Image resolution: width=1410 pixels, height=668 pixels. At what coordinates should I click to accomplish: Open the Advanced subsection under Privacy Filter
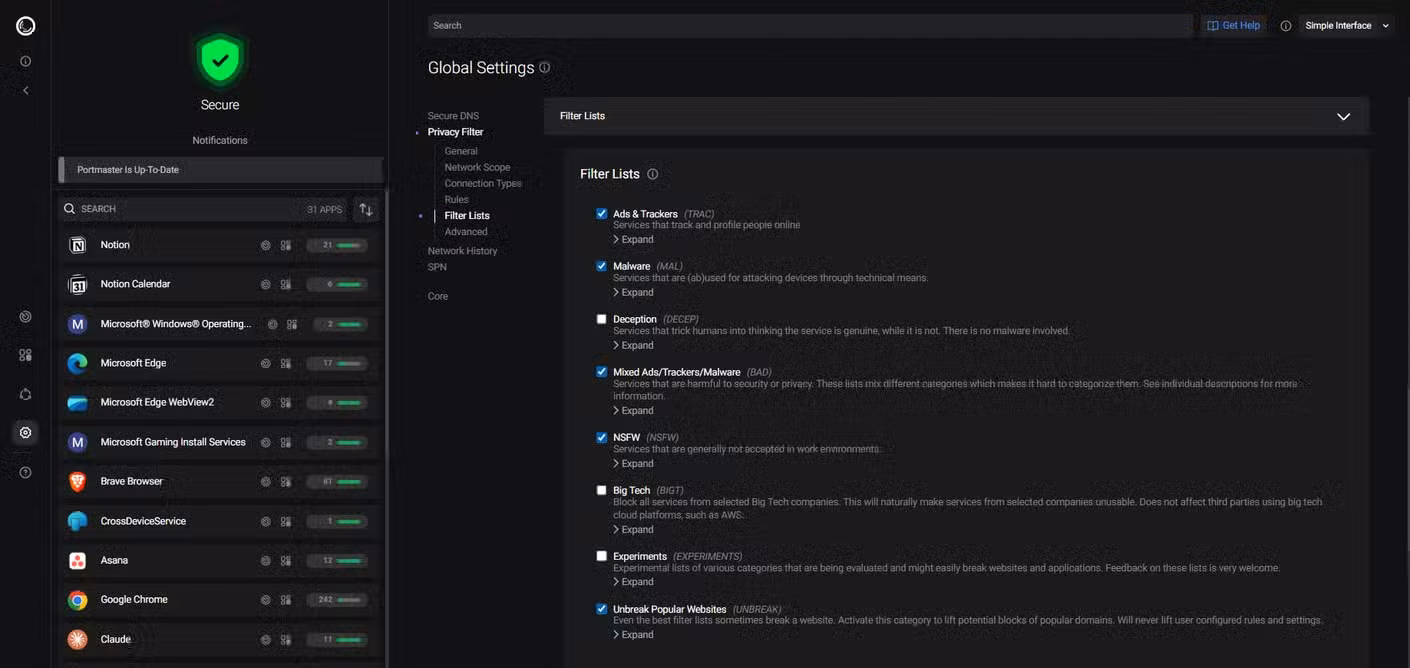click(466, 232)
